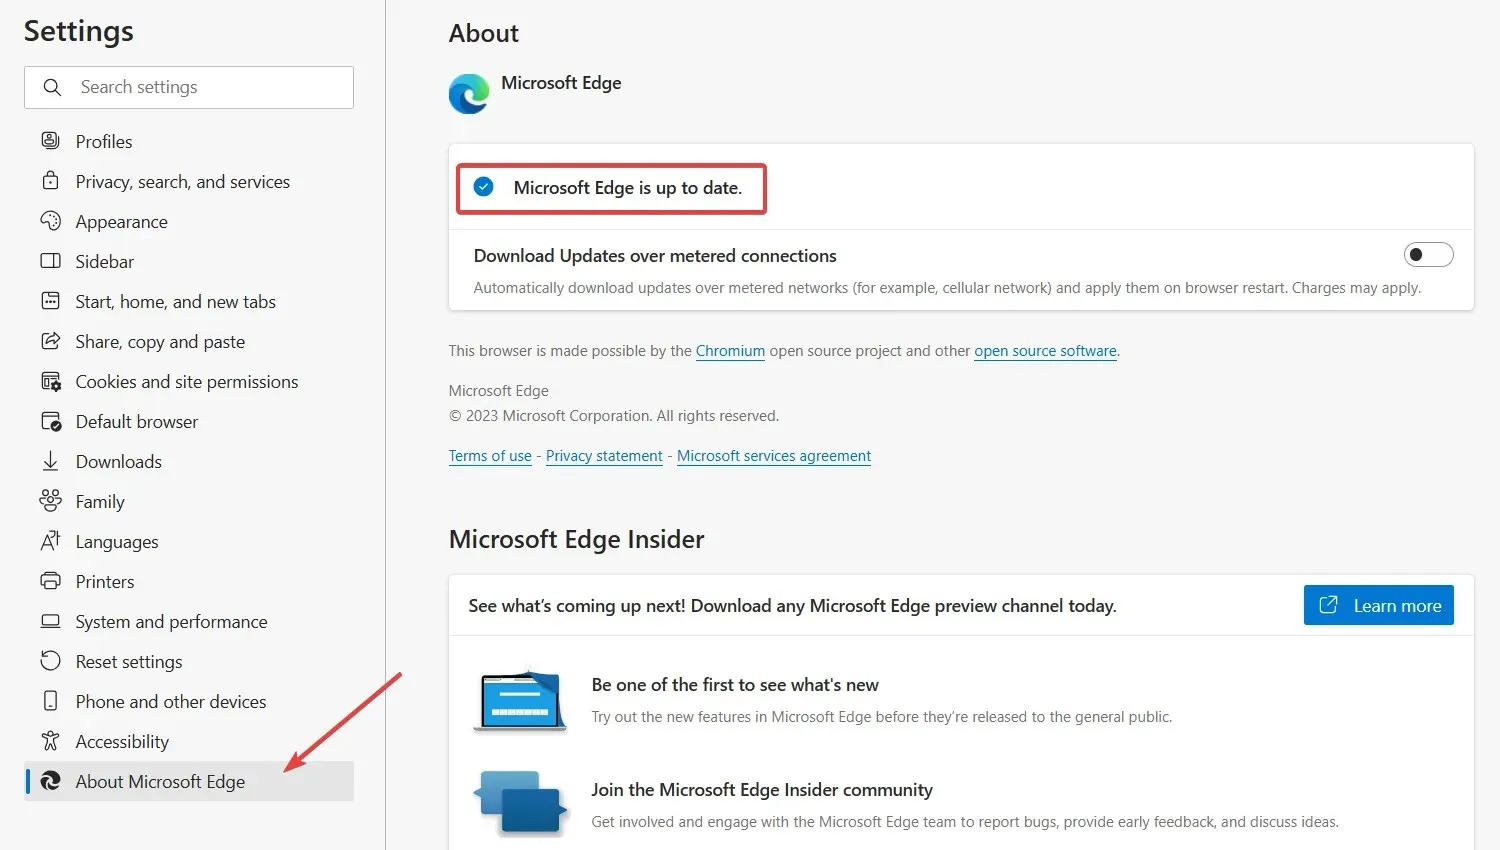Click the Default browser icon
This screenshot has width=1500, height=850.
click(x=50, y=421)
